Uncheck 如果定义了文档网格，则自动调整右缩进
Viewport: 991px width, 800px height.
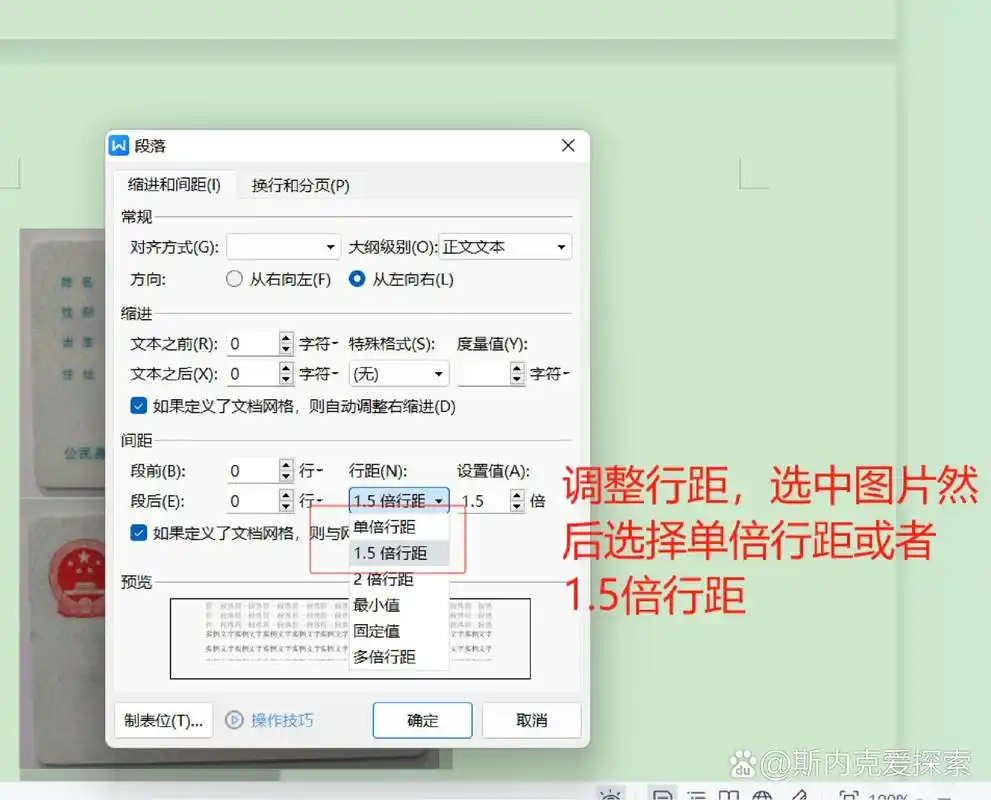138,406
